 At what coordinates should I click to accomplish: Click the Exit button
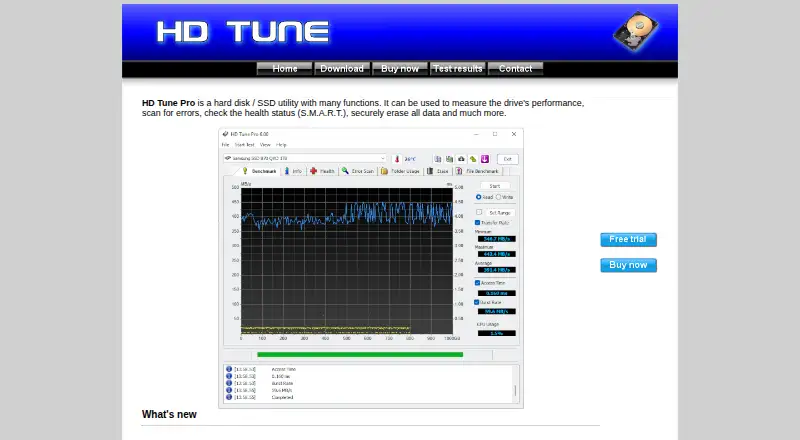[x=508, y=159]
